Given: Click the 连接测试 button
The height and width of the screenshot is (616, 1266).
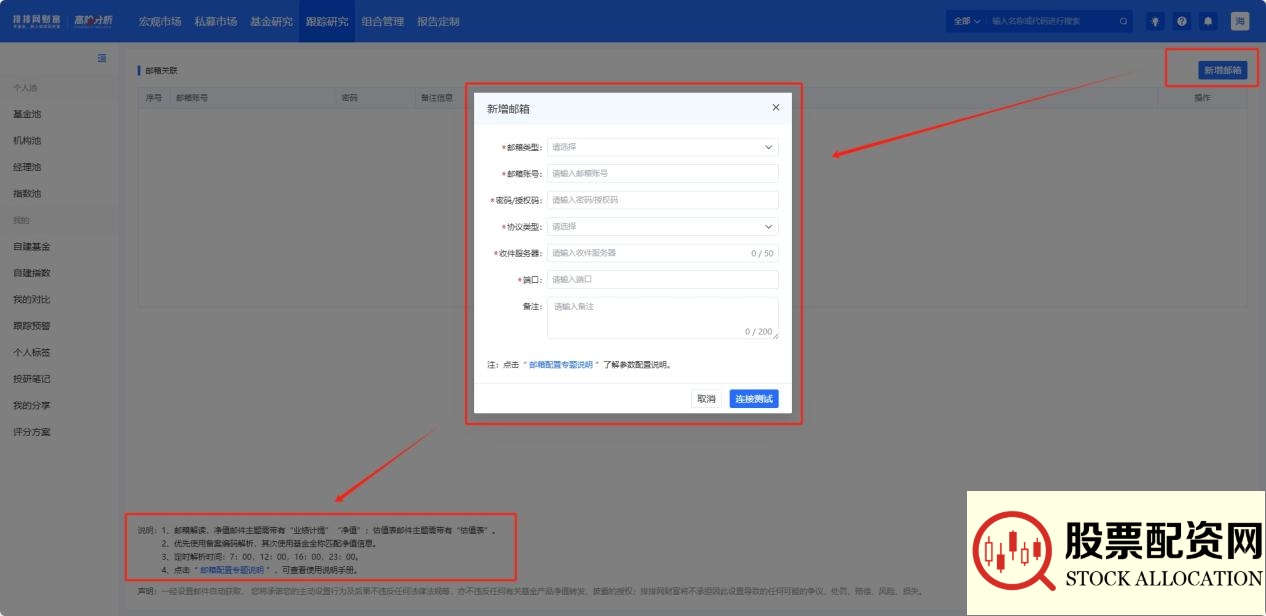Looking at the screenshot, I should pyautogui.click(x=753, y=399).
